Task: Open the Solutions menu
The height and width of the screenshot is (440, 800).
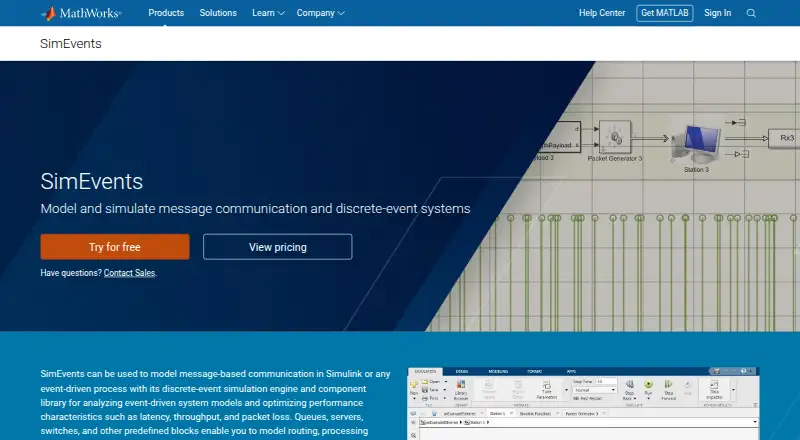Action: pyautogui.click(x=218, y=13)
